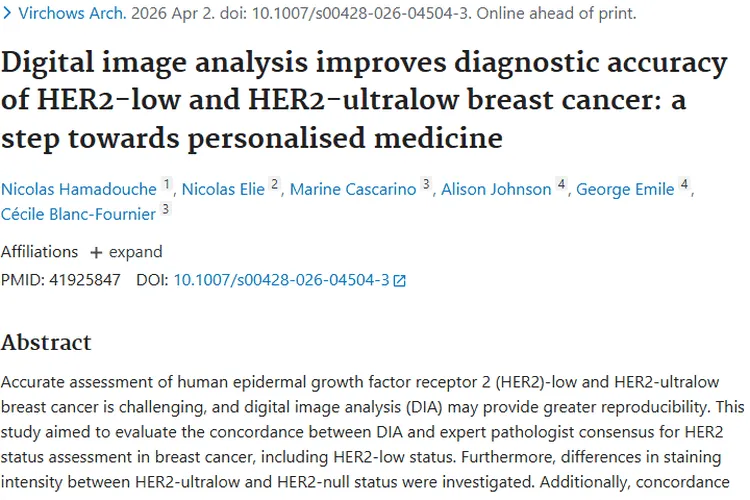Open the Virchows Arch. journal link
Image resolution: width=750 pixels, height=500 pixels.
pyautogui.click(x=72, y=13)
